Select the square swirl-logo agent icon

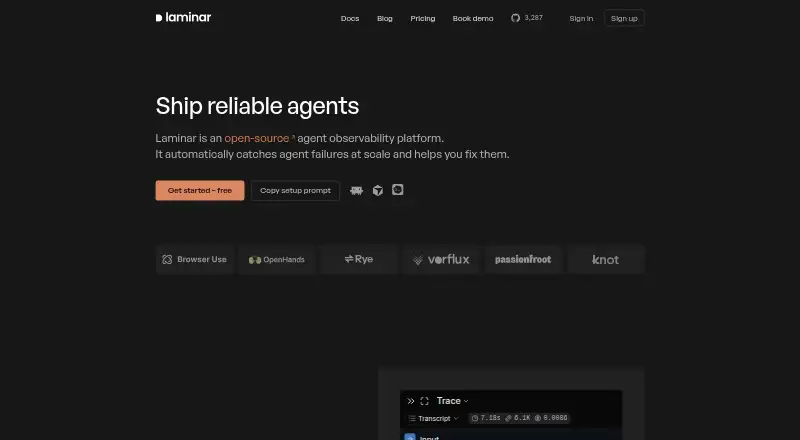click(x=397, y=190)
